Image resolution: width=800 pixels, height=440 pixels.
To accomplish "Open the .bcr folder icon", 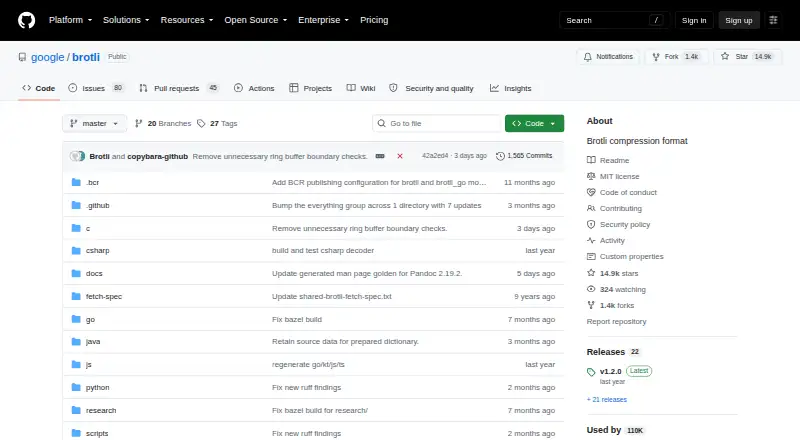I will point(76,182).
